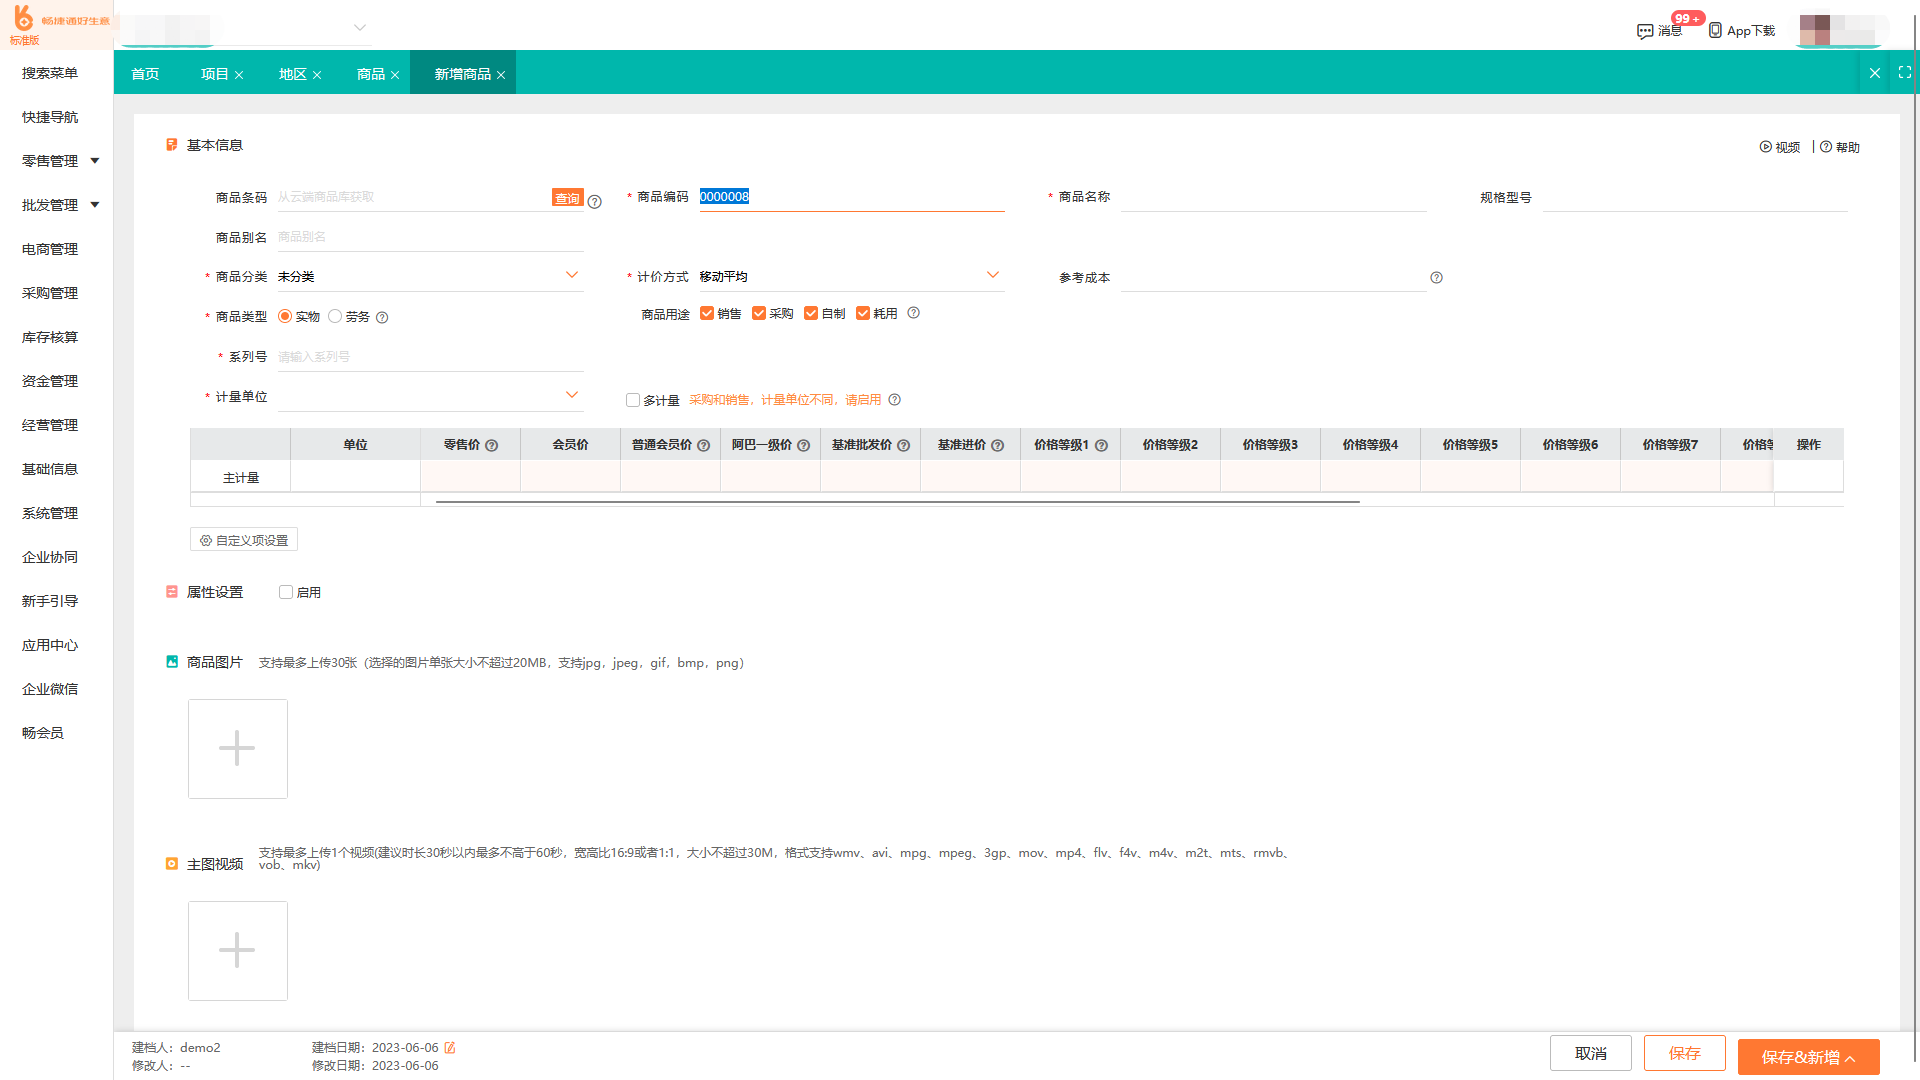The width and height of the screenshot is (1920, 1080).
Task: Click the main video upload icon
Action: pyautogui.click(x=237, y=947)
